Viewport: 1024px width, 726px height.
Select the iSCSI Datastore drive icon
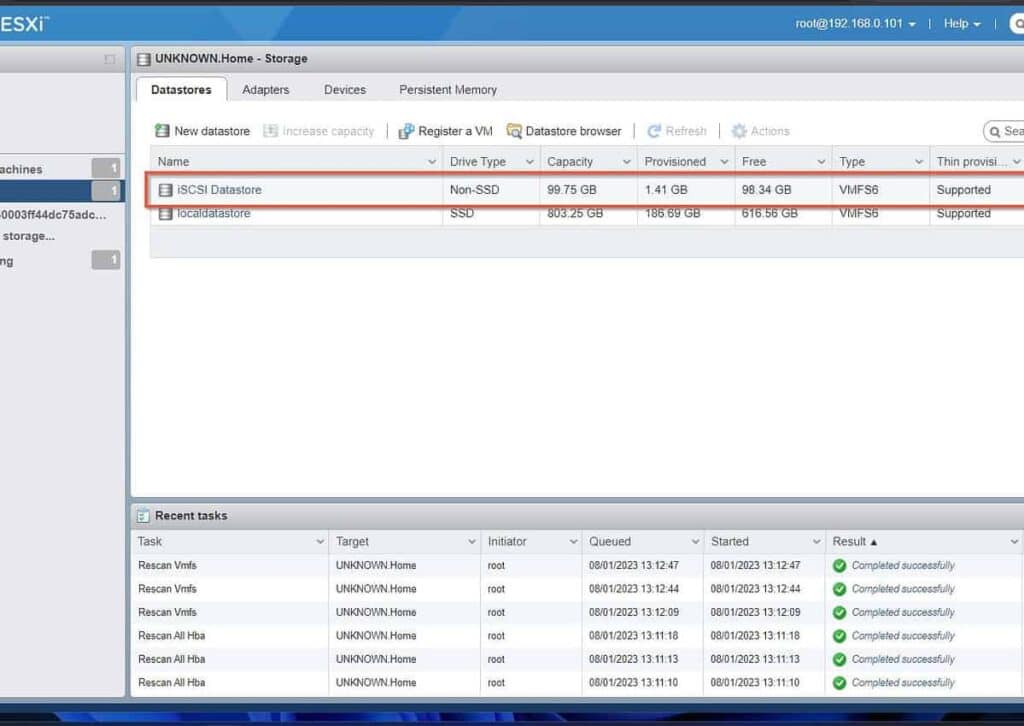pyautogui.click(x=166, y=189)
